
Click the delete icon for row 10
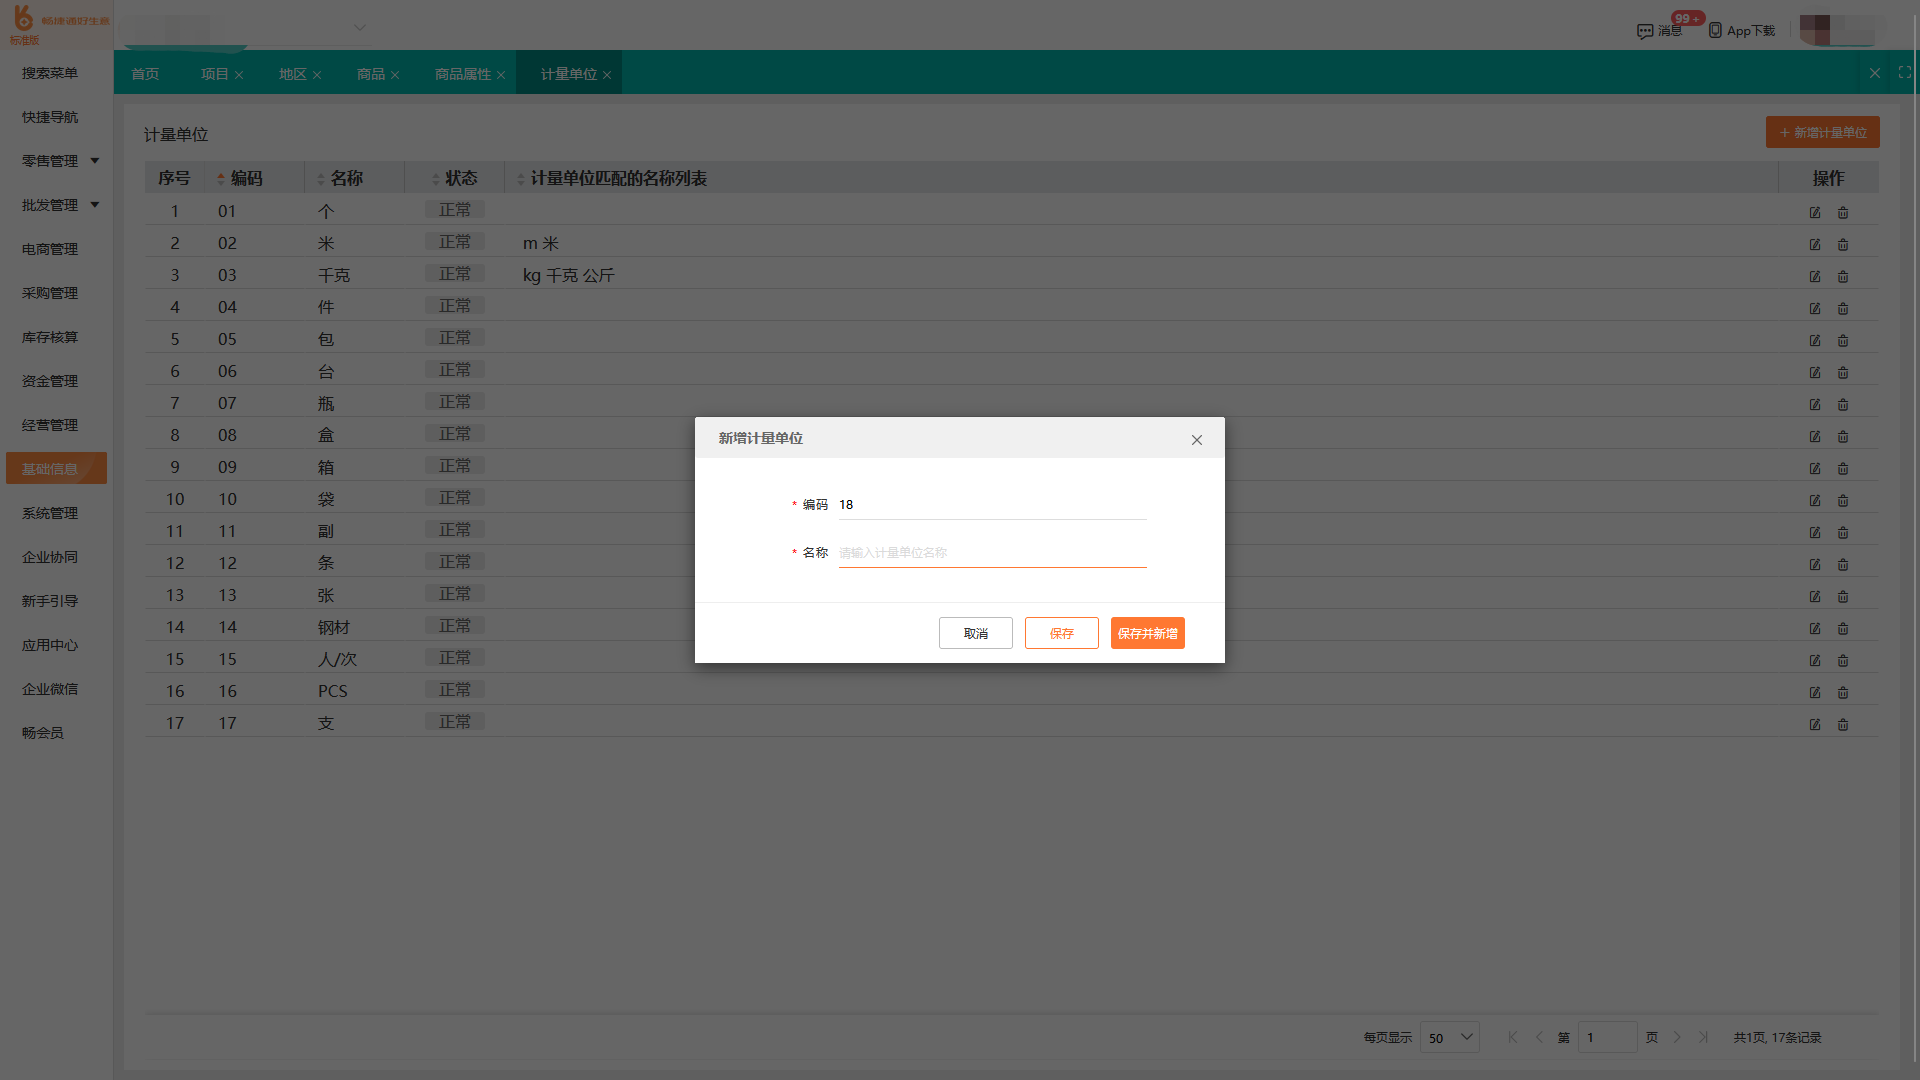[x=1842, y=500]
